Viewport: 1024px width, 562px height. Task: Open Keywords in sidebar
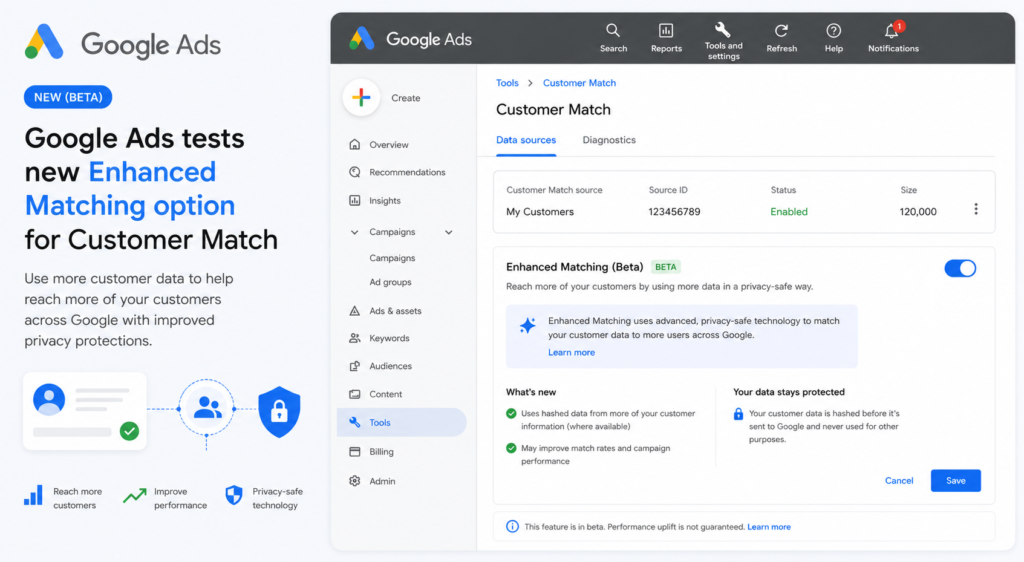click(x=380, y=339)
